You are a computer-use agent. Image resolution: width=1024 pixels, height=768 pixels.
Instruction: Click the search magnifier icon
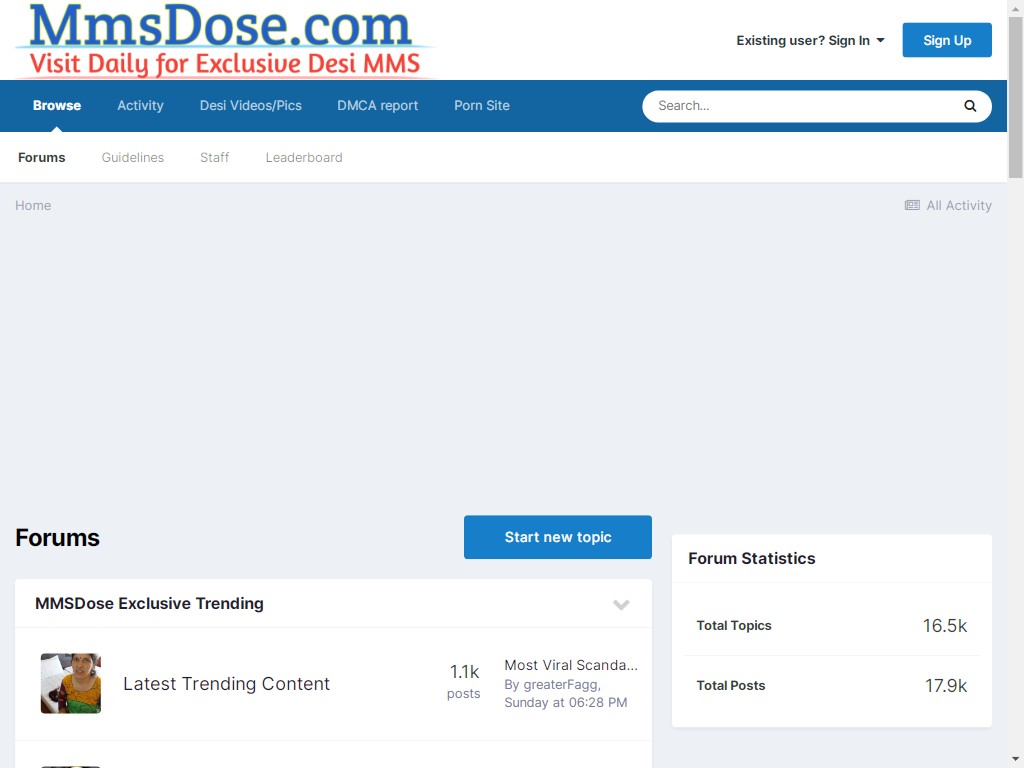pyautogui.click(x=969, y=106)
